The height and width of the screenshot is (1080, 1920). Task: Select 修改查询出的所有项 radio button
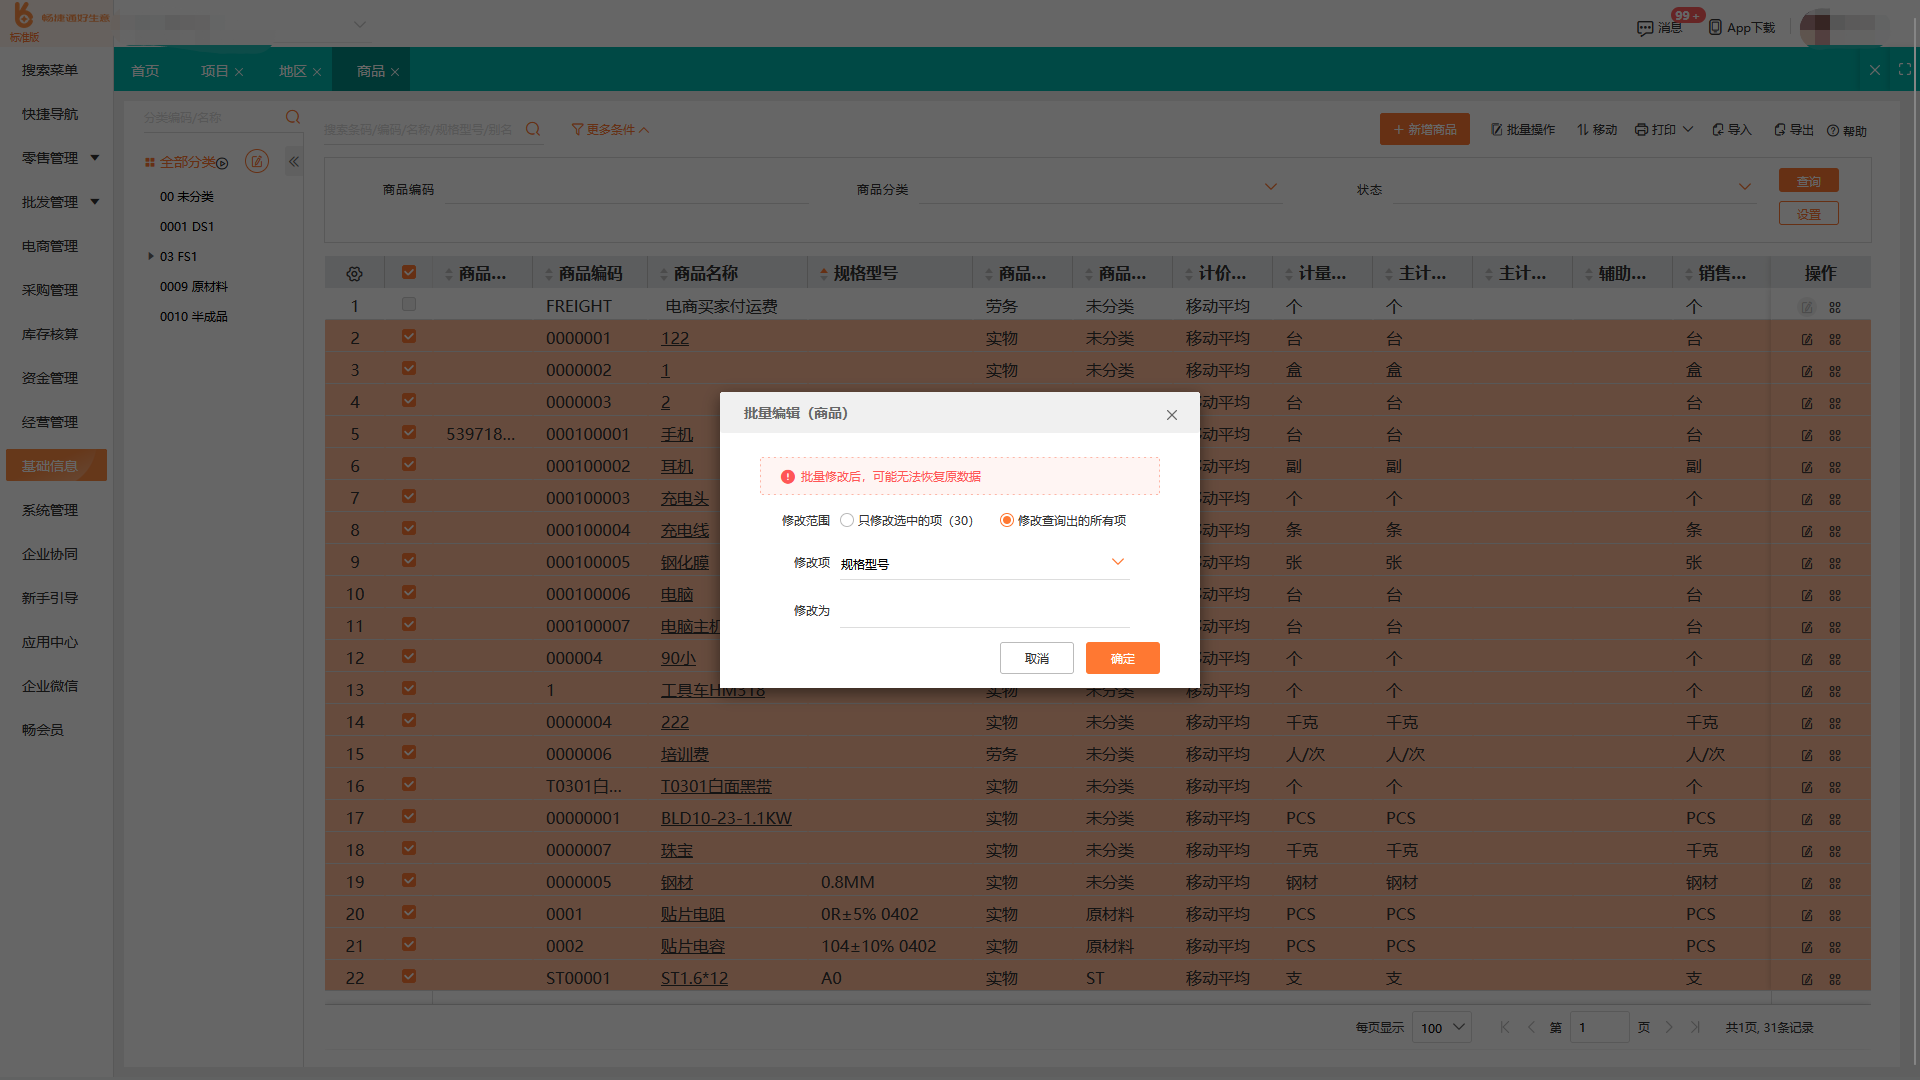click(x=1005, y=520)
